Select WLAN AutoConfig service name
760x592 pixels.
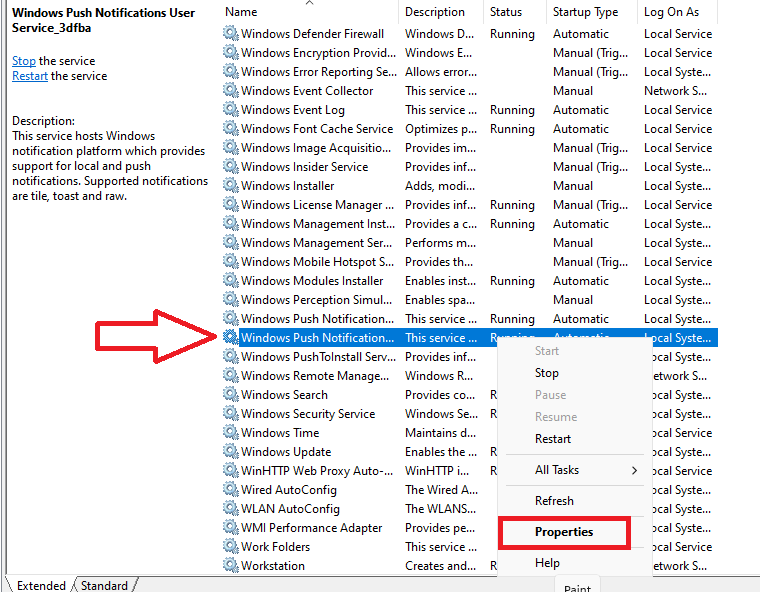pyautogui.click(x=290, y=509)
